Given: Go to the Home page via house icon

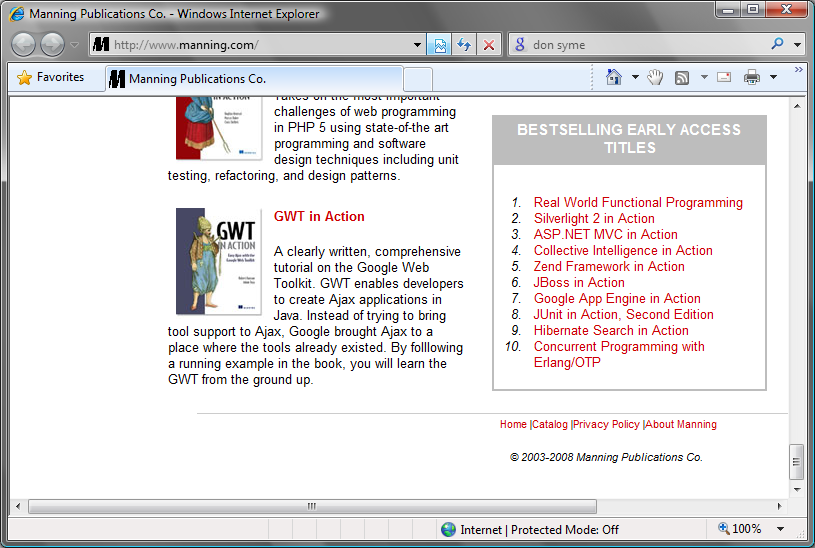Looking at the screenshot, I should tap(614, 77).
